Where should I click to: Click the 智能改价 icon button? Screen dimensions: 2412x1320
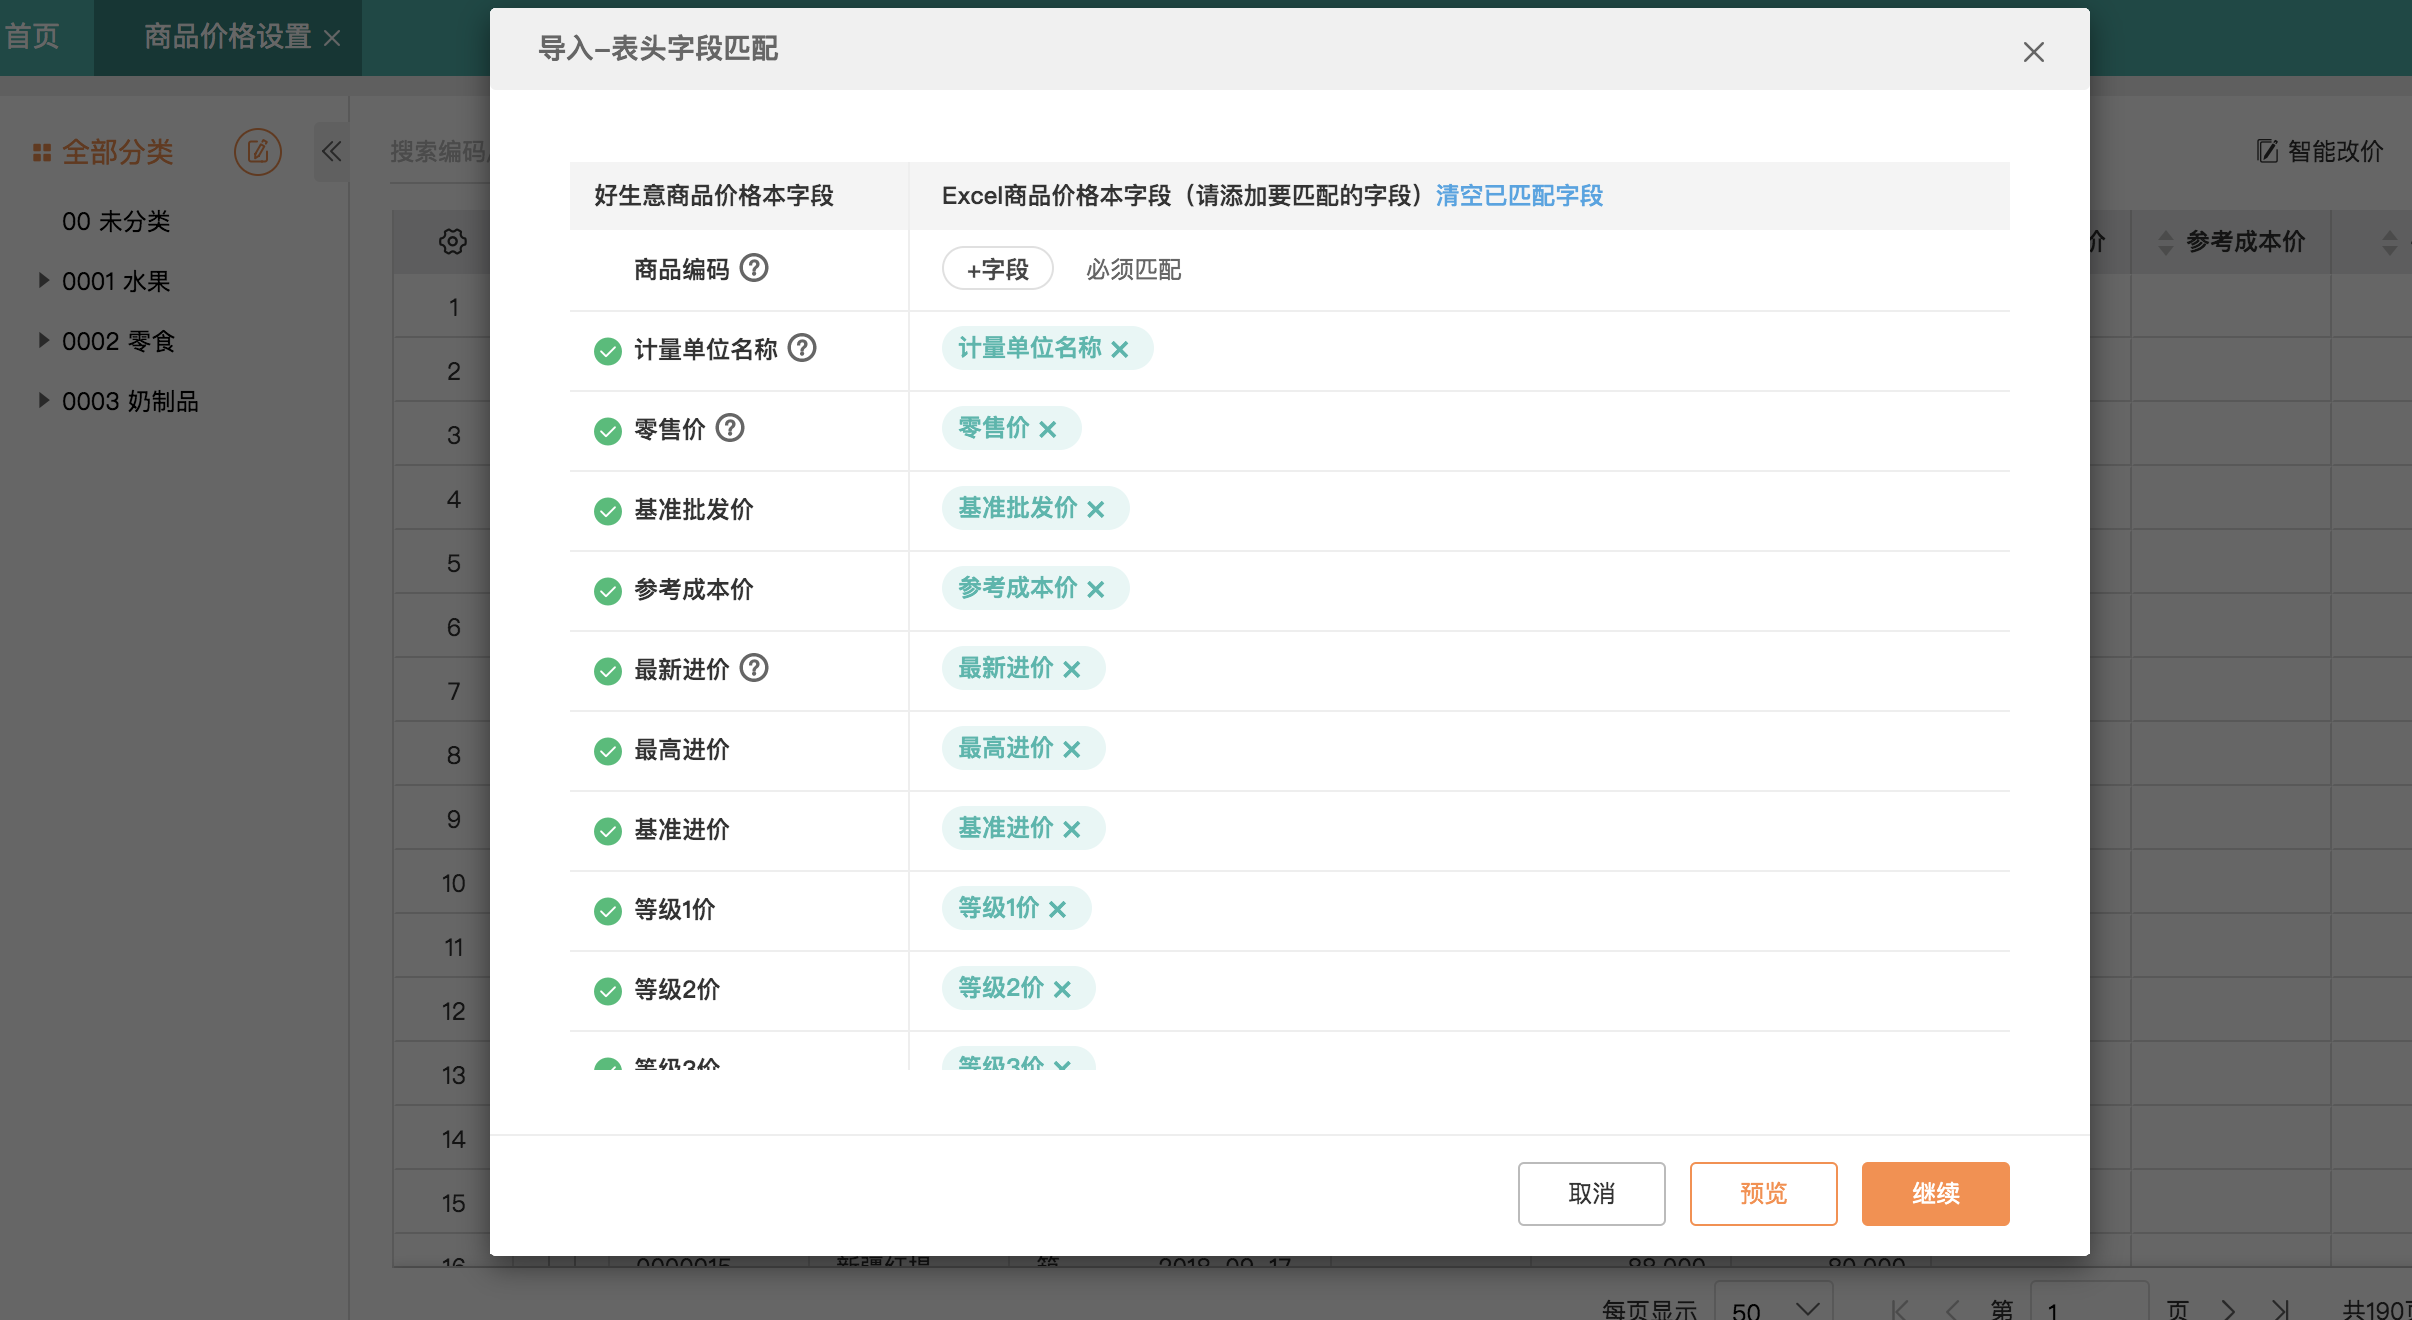pos(2267,151)
